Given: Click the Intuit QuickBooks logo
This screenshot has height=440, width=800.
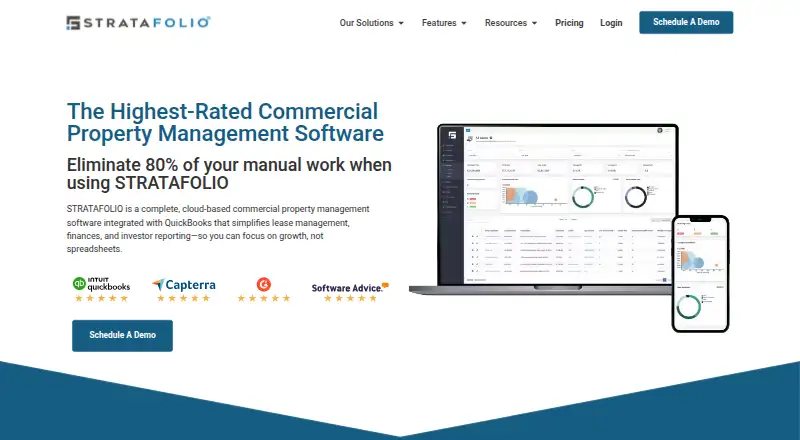Looking at the screenshot, I should click(x=101, y=284).
